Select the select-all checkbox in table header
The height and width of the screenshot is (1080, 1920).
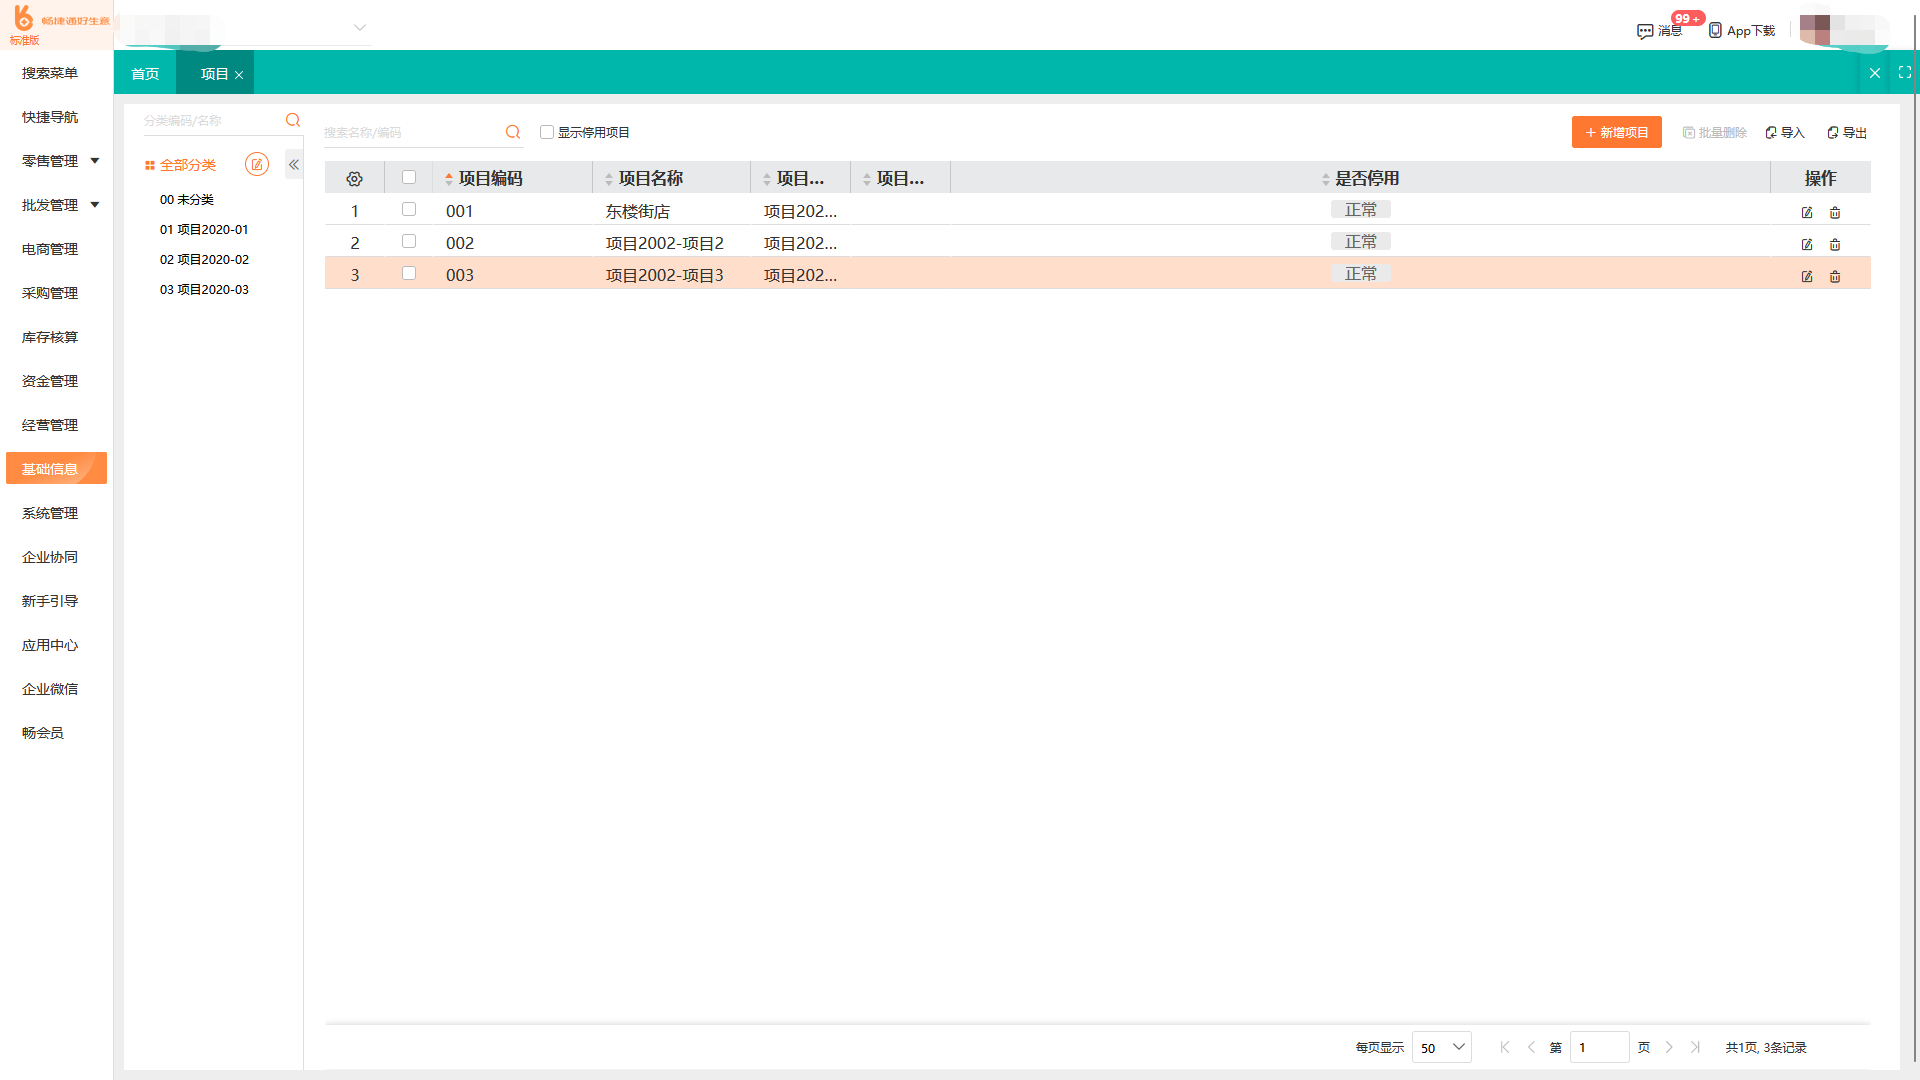tap(409, 177)
